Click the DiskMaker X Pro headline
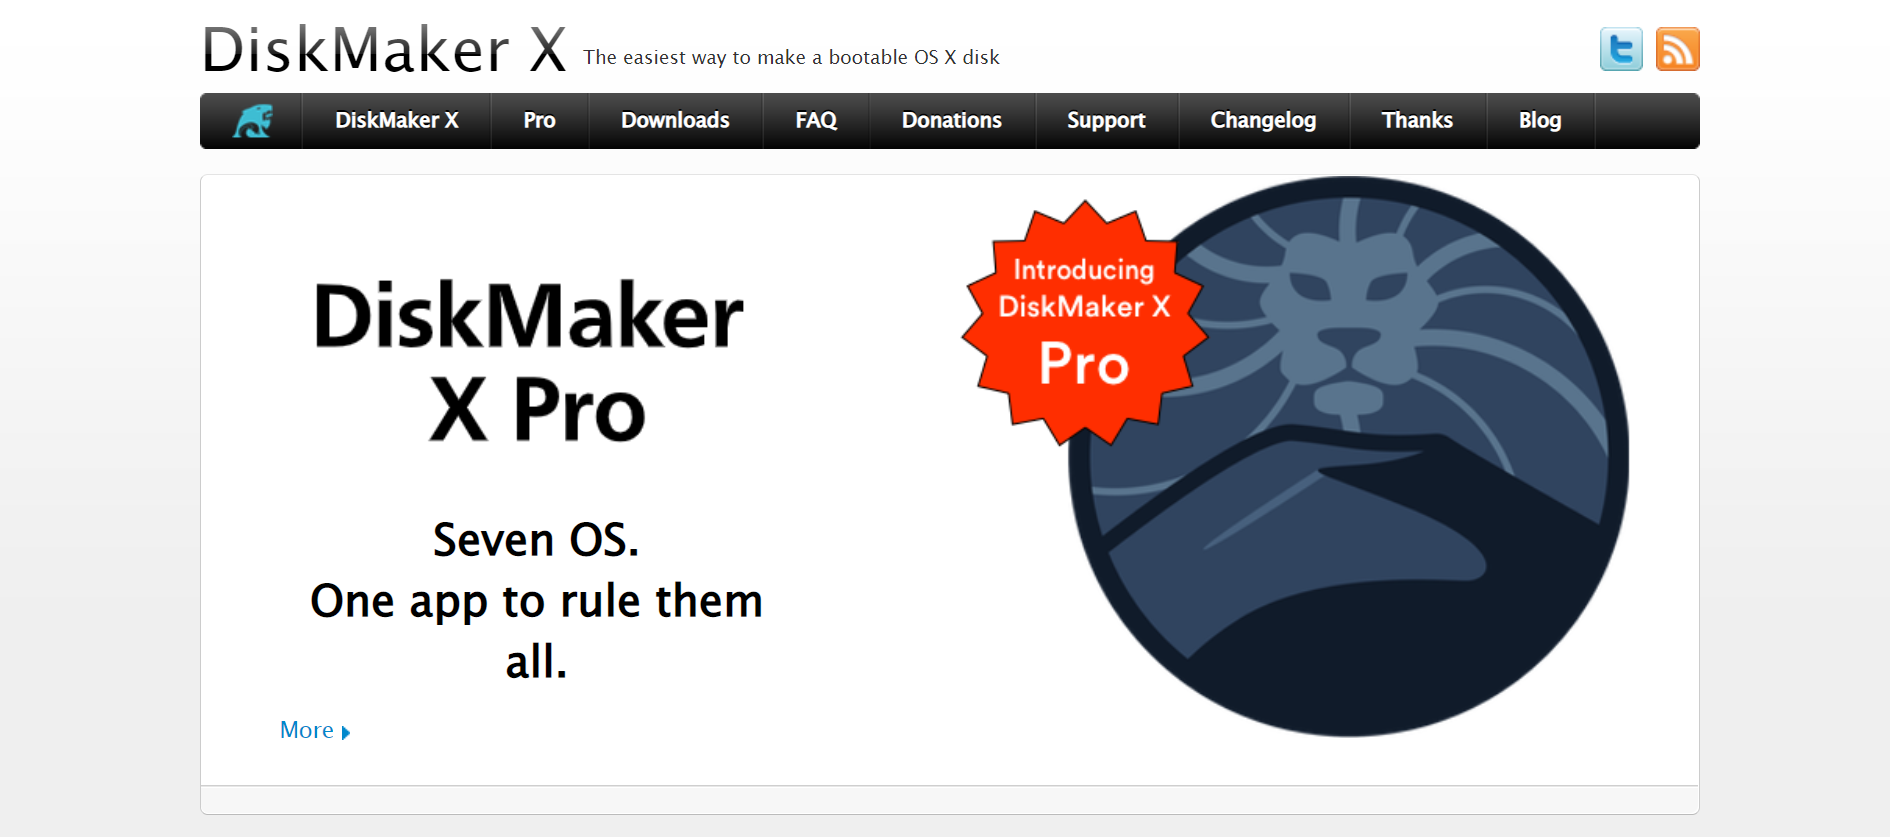This screenshot has height=837, width=1890. (x=530, y=362)
